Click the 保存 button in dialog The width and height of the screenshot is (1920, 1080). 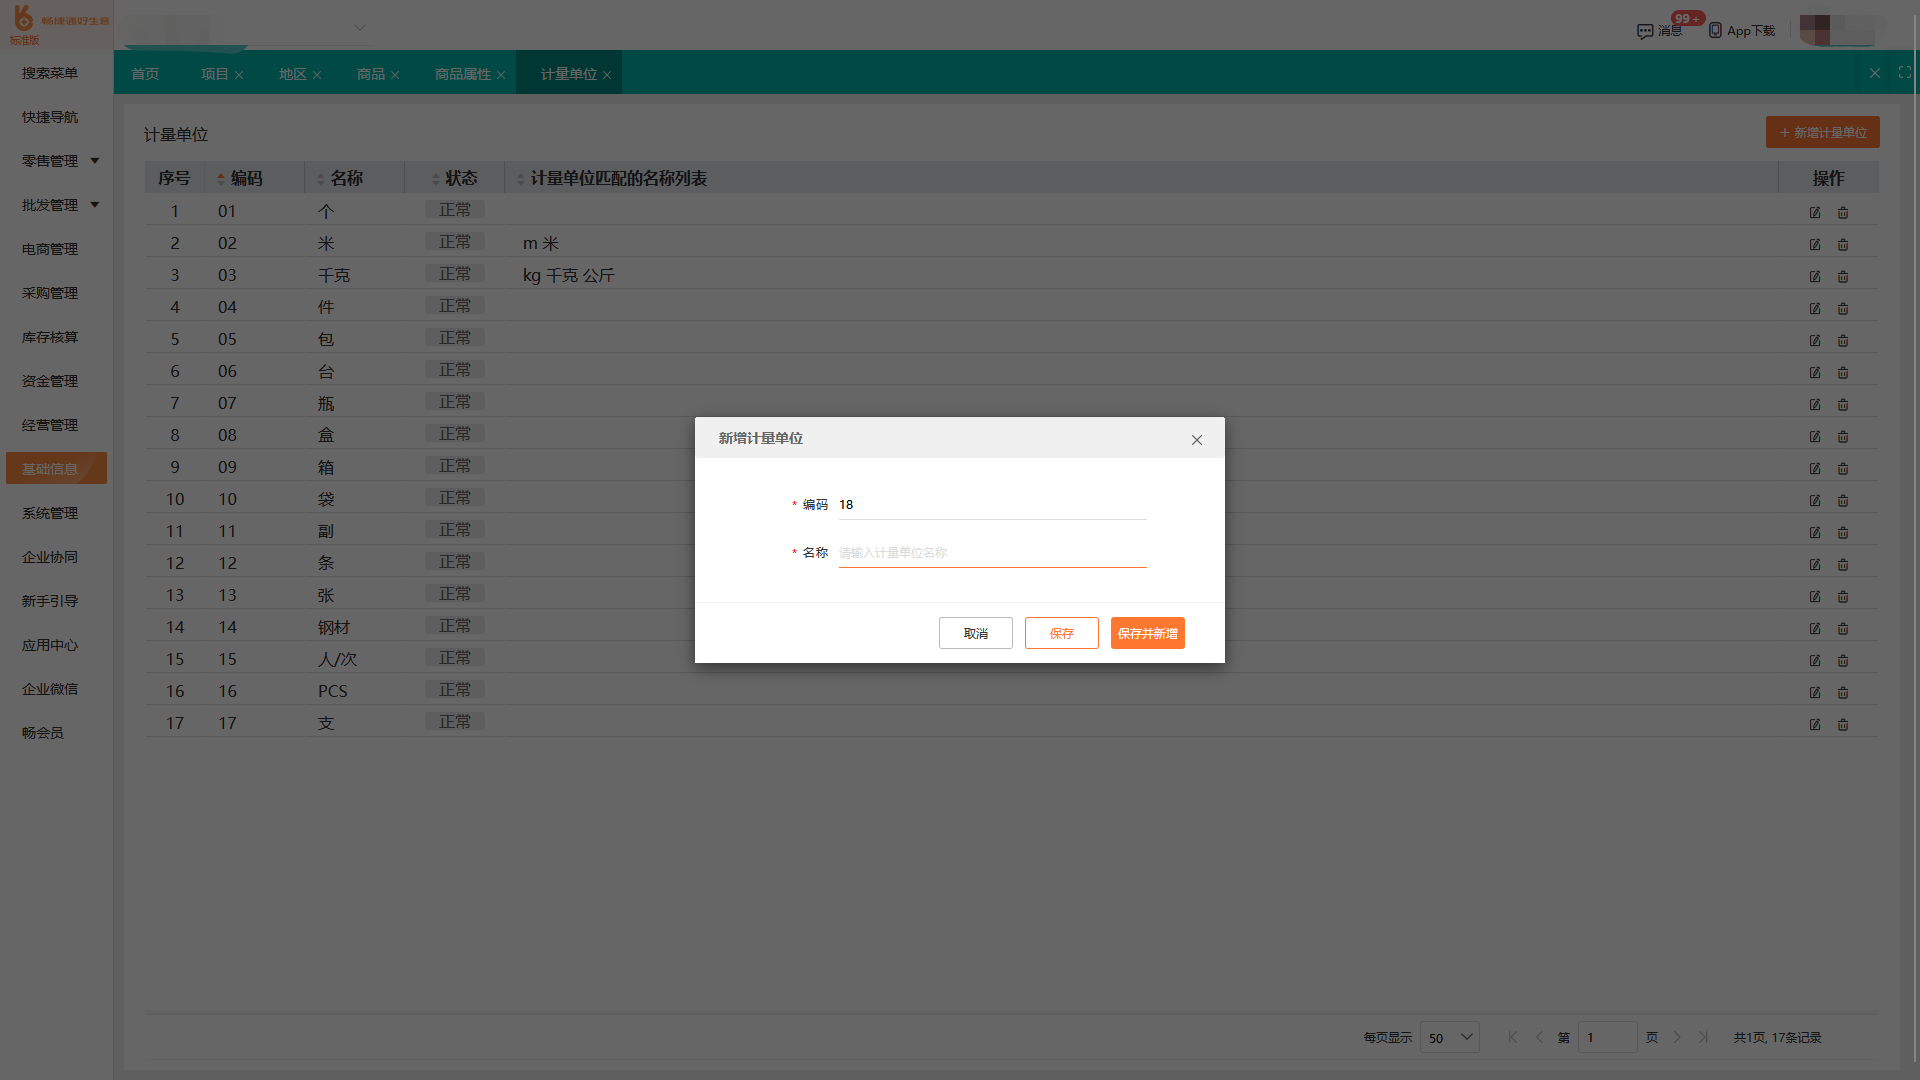(1062, 633)
